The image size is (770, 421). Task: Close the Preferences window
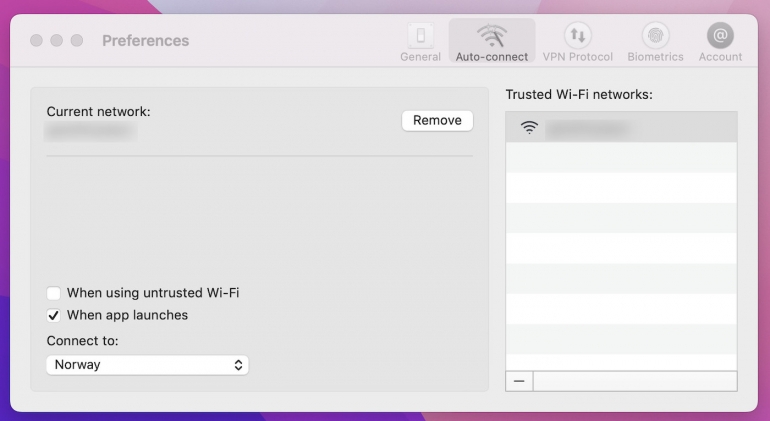click(x=36, y=41)
